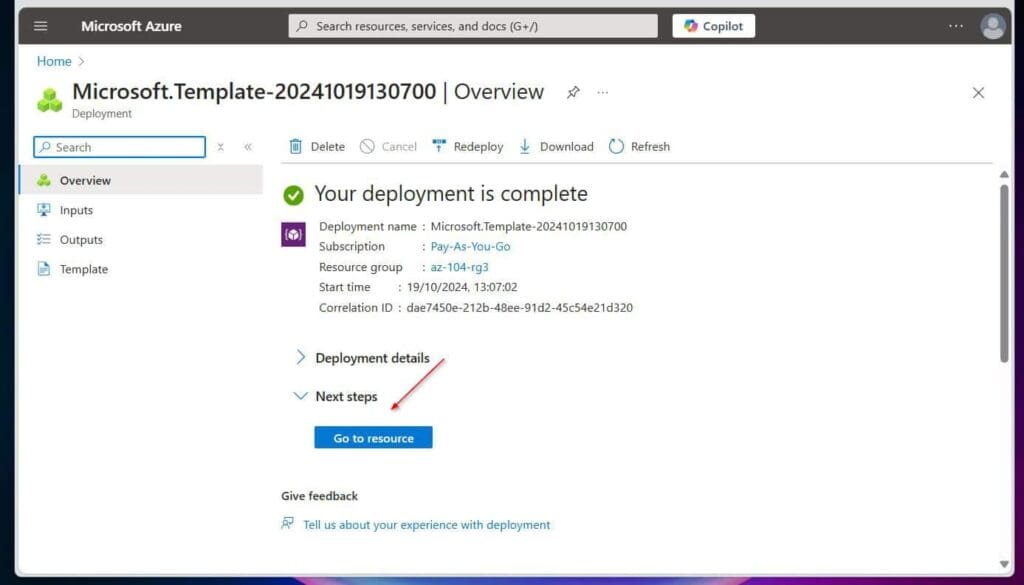Click the Microsoft Azure logo text
Screen dimensions: 1024x585
point(131,26)
